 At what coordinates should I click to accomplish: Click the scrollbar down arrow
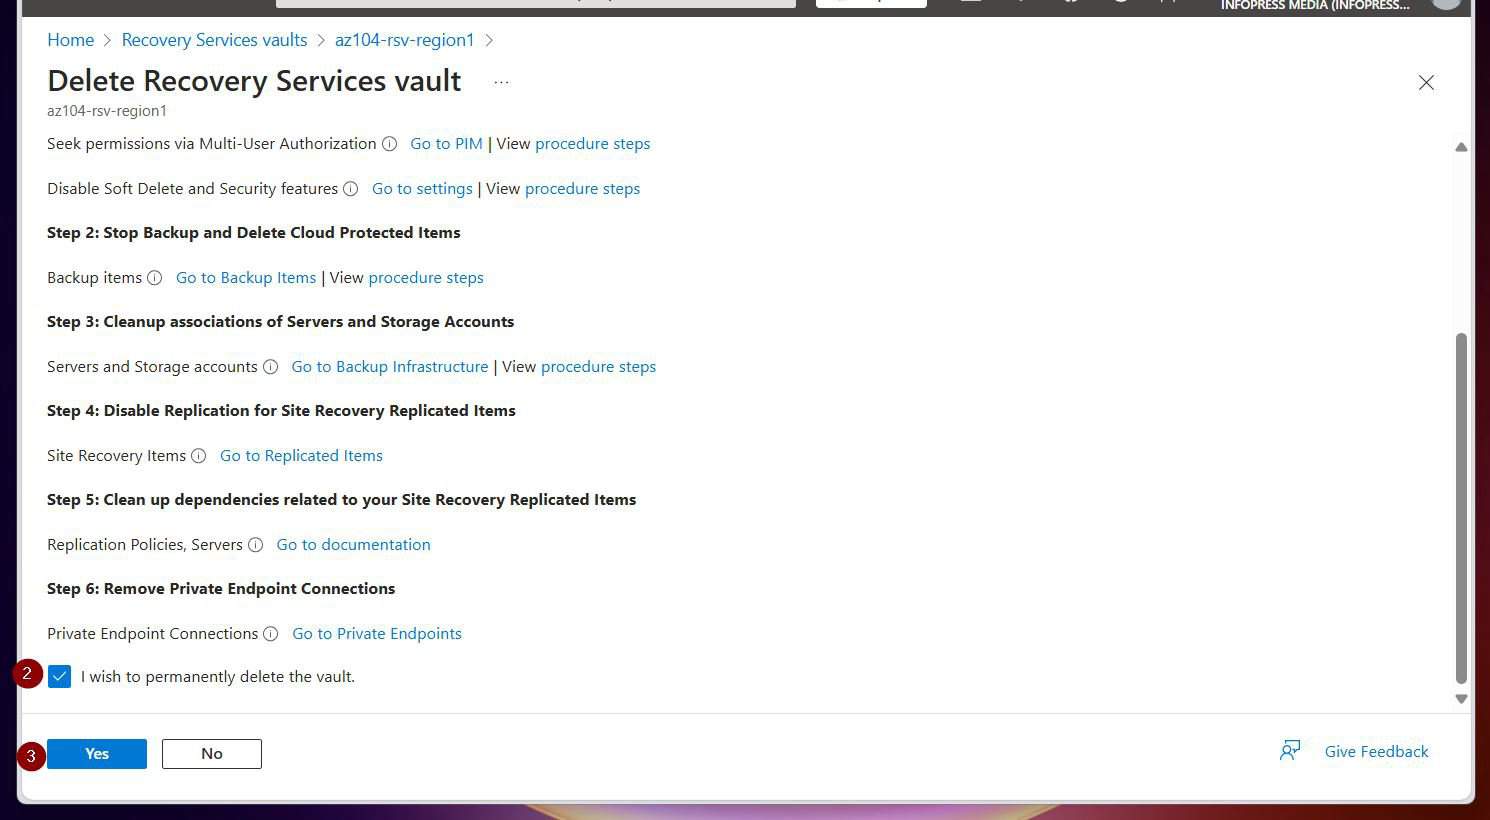(x=1461, y=699)
